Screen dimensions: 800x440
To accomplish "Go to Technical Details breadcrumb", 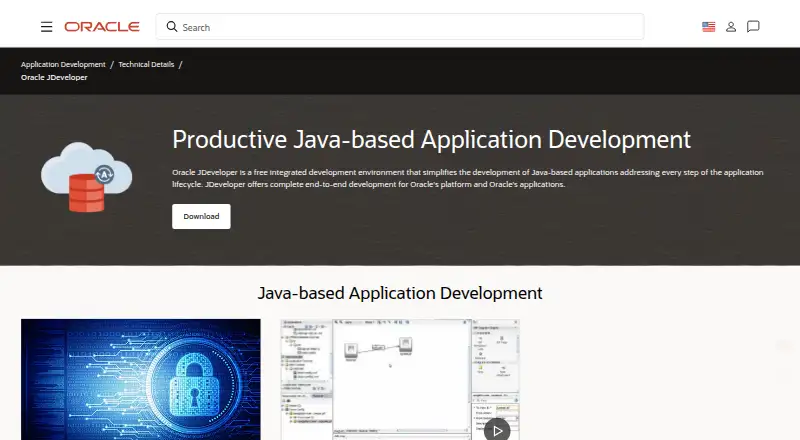I will [x=146, y=64].
